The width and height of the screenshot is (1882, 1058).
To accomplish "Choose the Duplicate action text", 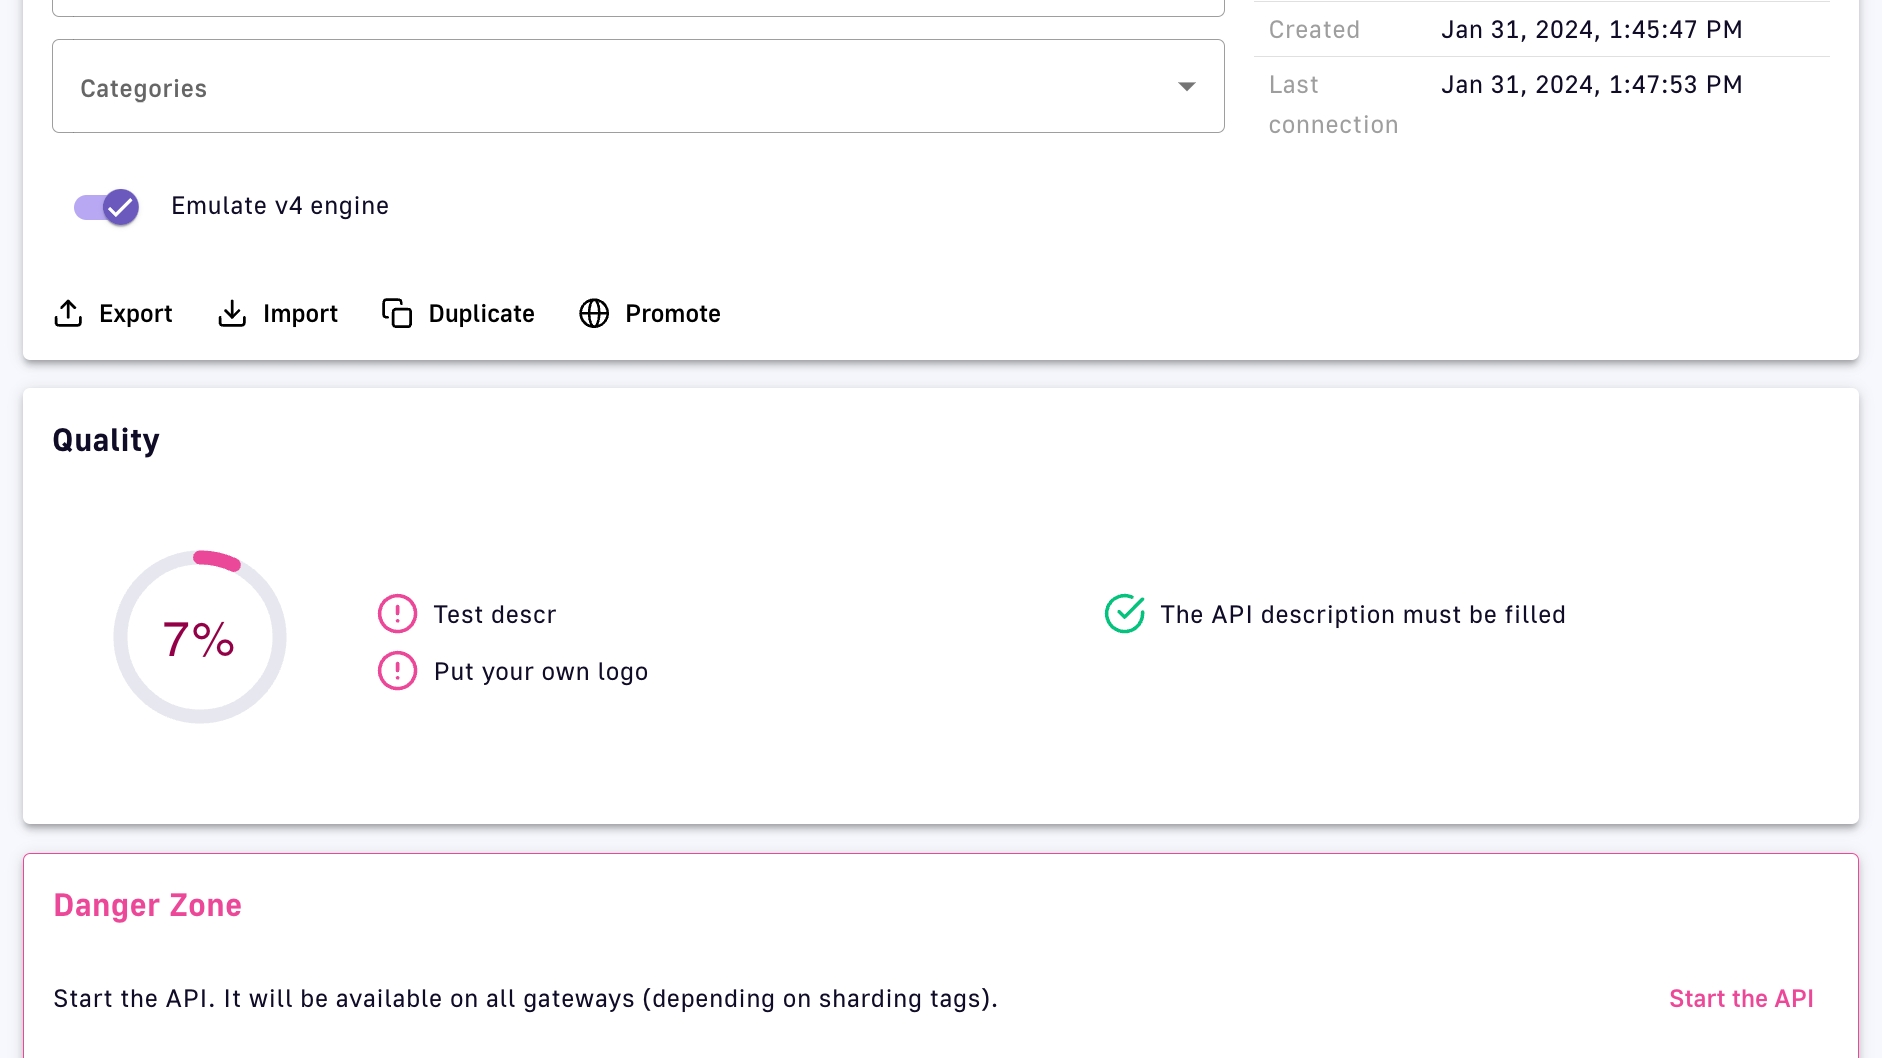I will pos(481,314).
